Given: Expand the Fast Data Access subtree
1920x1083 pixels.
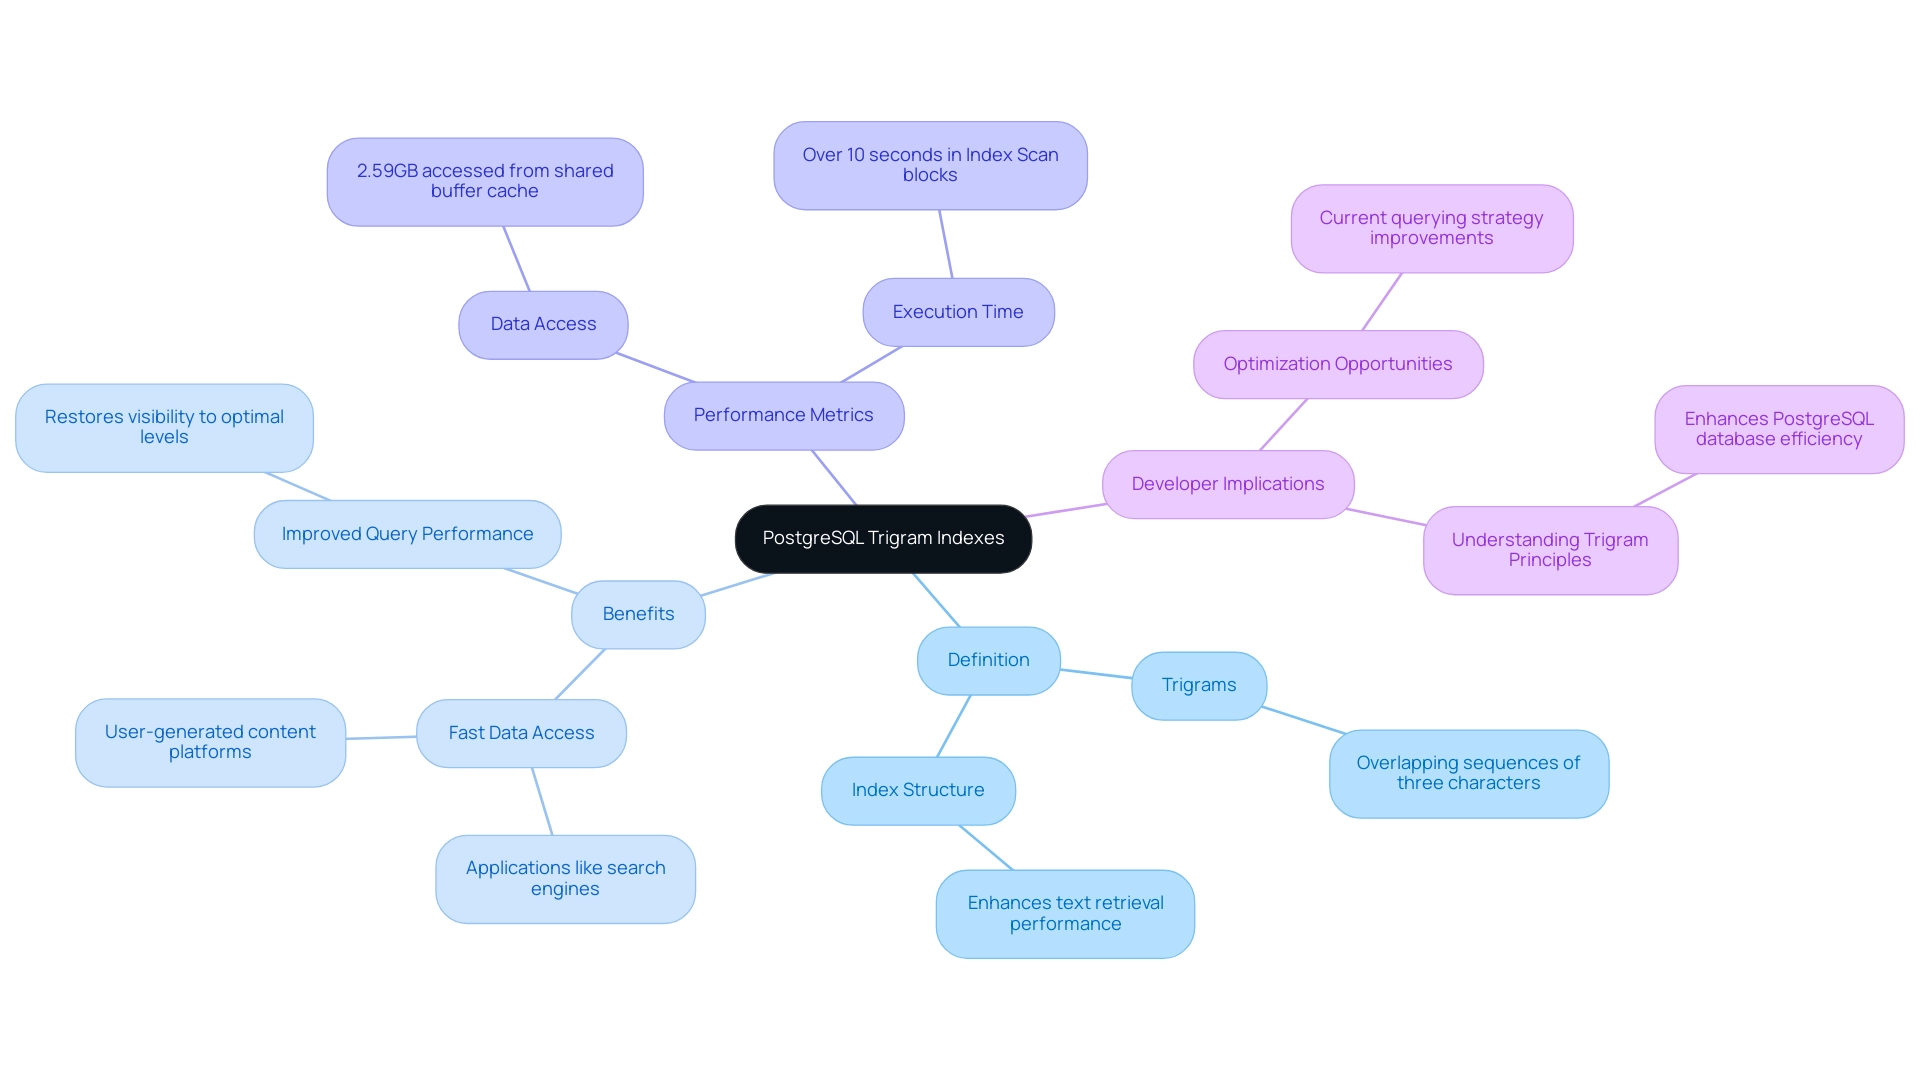Looking at the screenshot, I should [520, 731].
